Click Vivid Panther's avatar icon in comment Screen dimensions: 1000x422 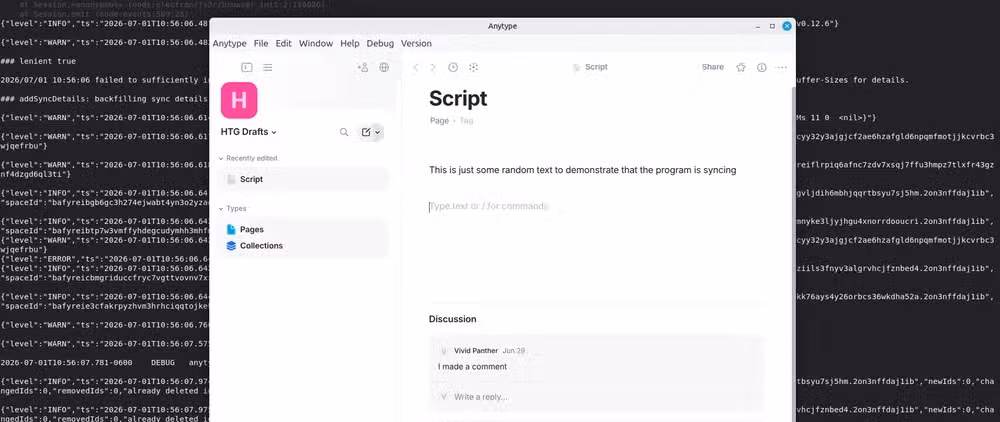point(444,351)
